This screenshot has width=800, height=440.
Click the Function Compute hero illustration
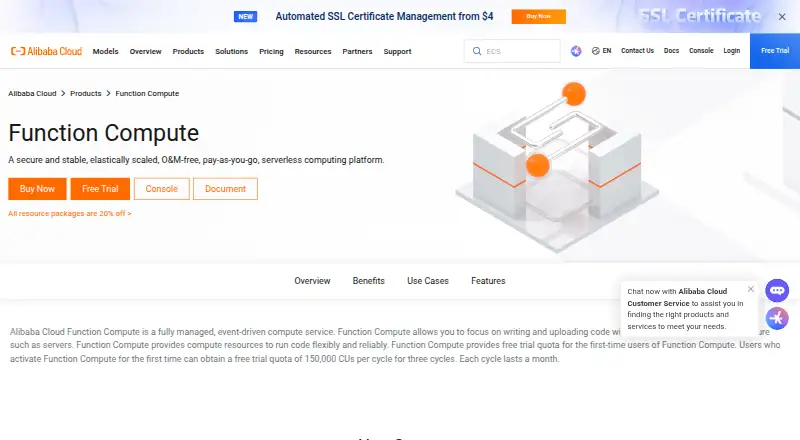pyautogui.click(x=557, y=166)
